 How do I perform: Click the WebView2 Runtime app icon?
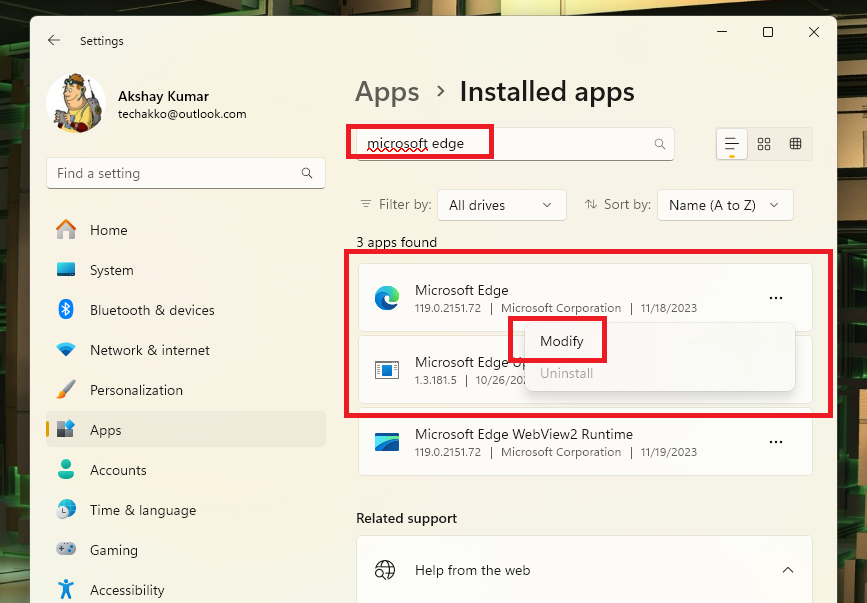pos(387,442)
